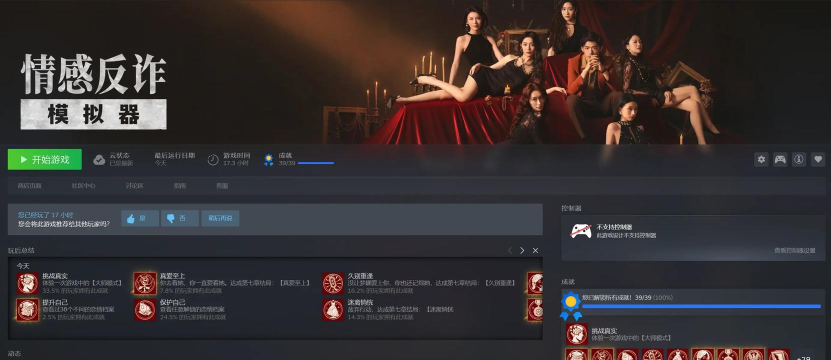The width and height of the screenshot is (831, 360).
Task: Click the 久别重逢 achievement title text
Action: pyautogui.click(x=360, y=276)
